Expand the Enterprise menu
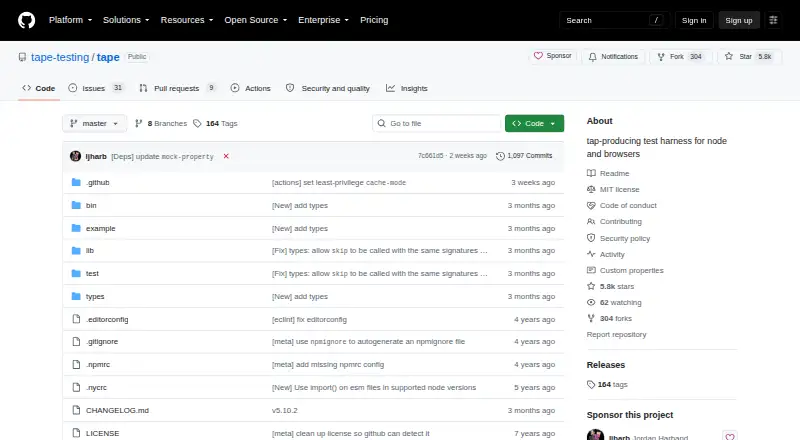The width and height of the screenshot is (800, 440). (323, 20)
